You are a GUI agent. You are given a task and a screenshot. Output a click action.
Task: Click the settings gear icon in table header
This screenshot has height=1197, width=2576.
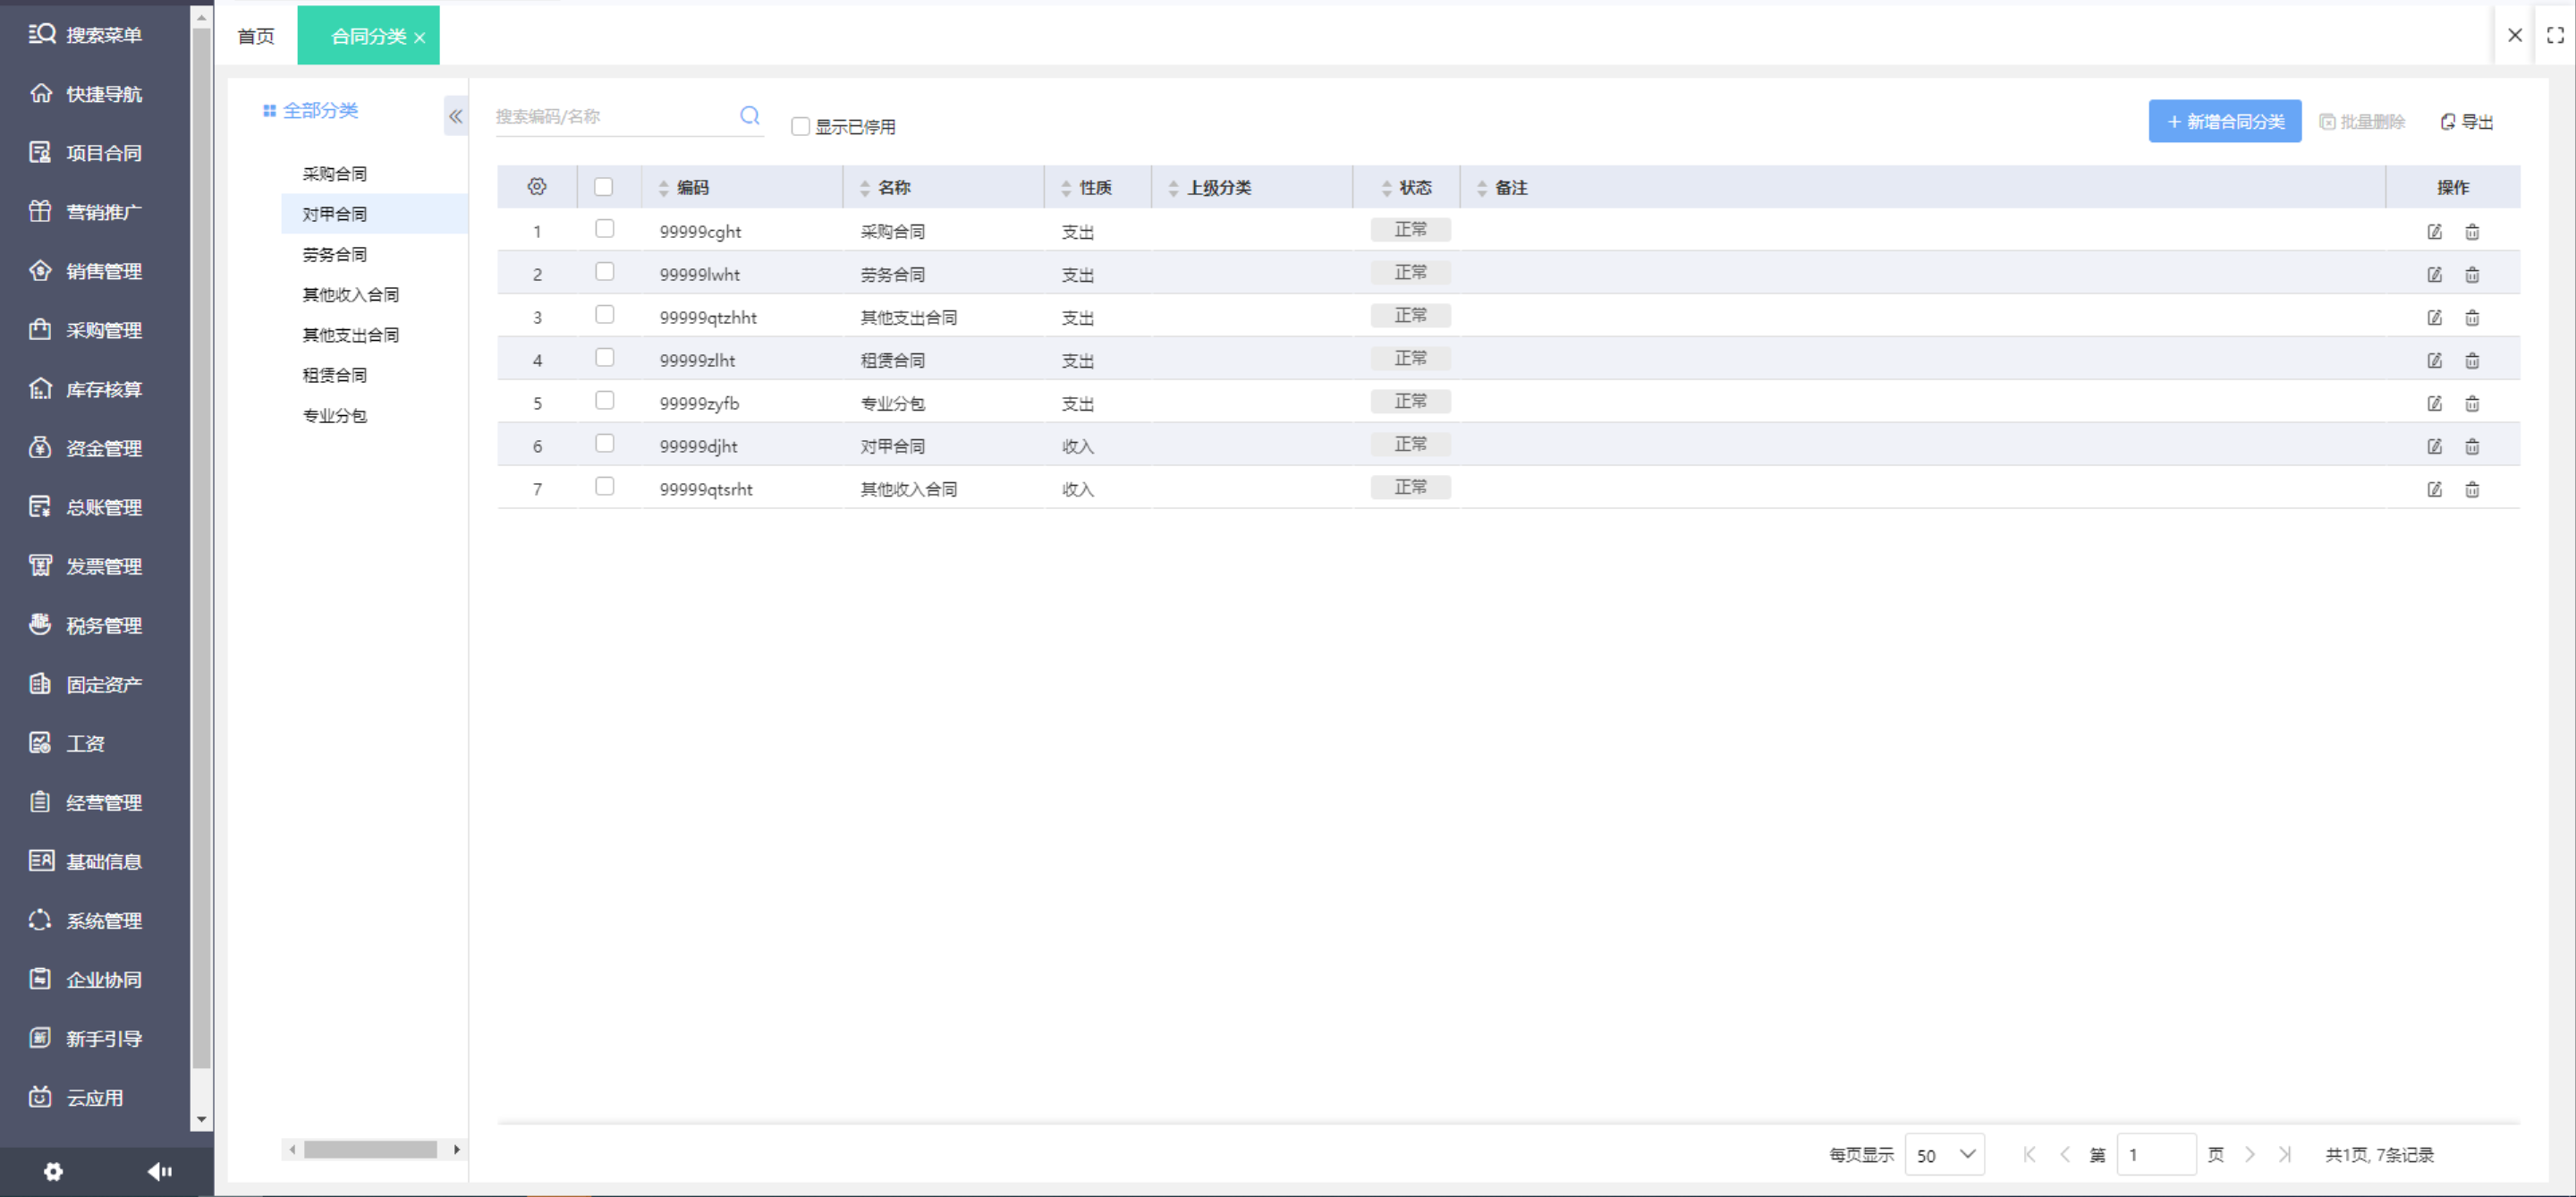click(x=538, y=186)
